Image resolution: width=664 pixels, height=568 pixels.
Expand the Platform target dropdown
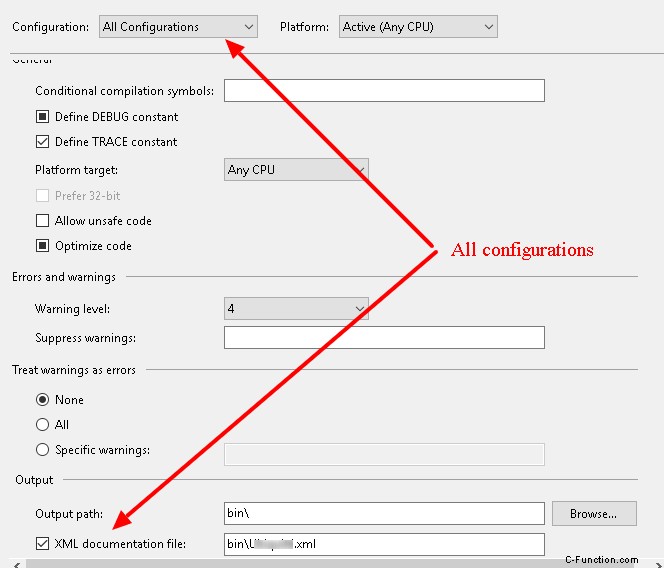(x=296, y=170)
